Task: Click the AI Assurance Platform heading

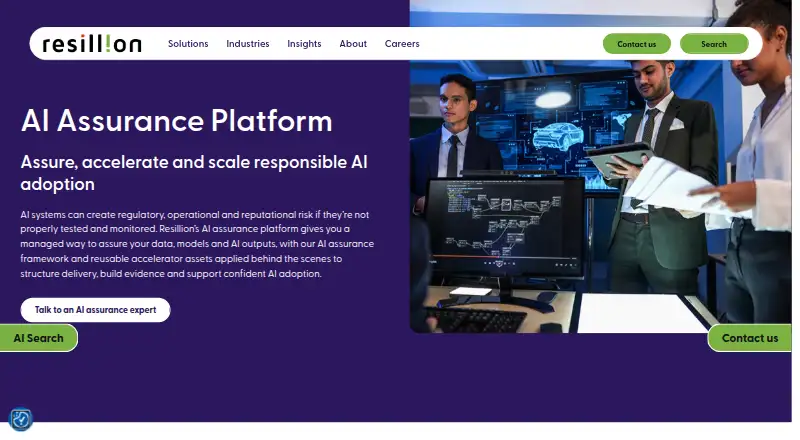Action: (177, 121)
